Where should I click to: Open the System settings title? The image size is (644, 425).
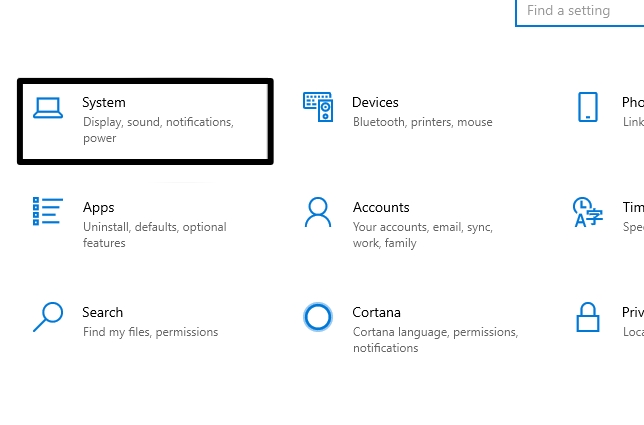(x=104, y=103)
